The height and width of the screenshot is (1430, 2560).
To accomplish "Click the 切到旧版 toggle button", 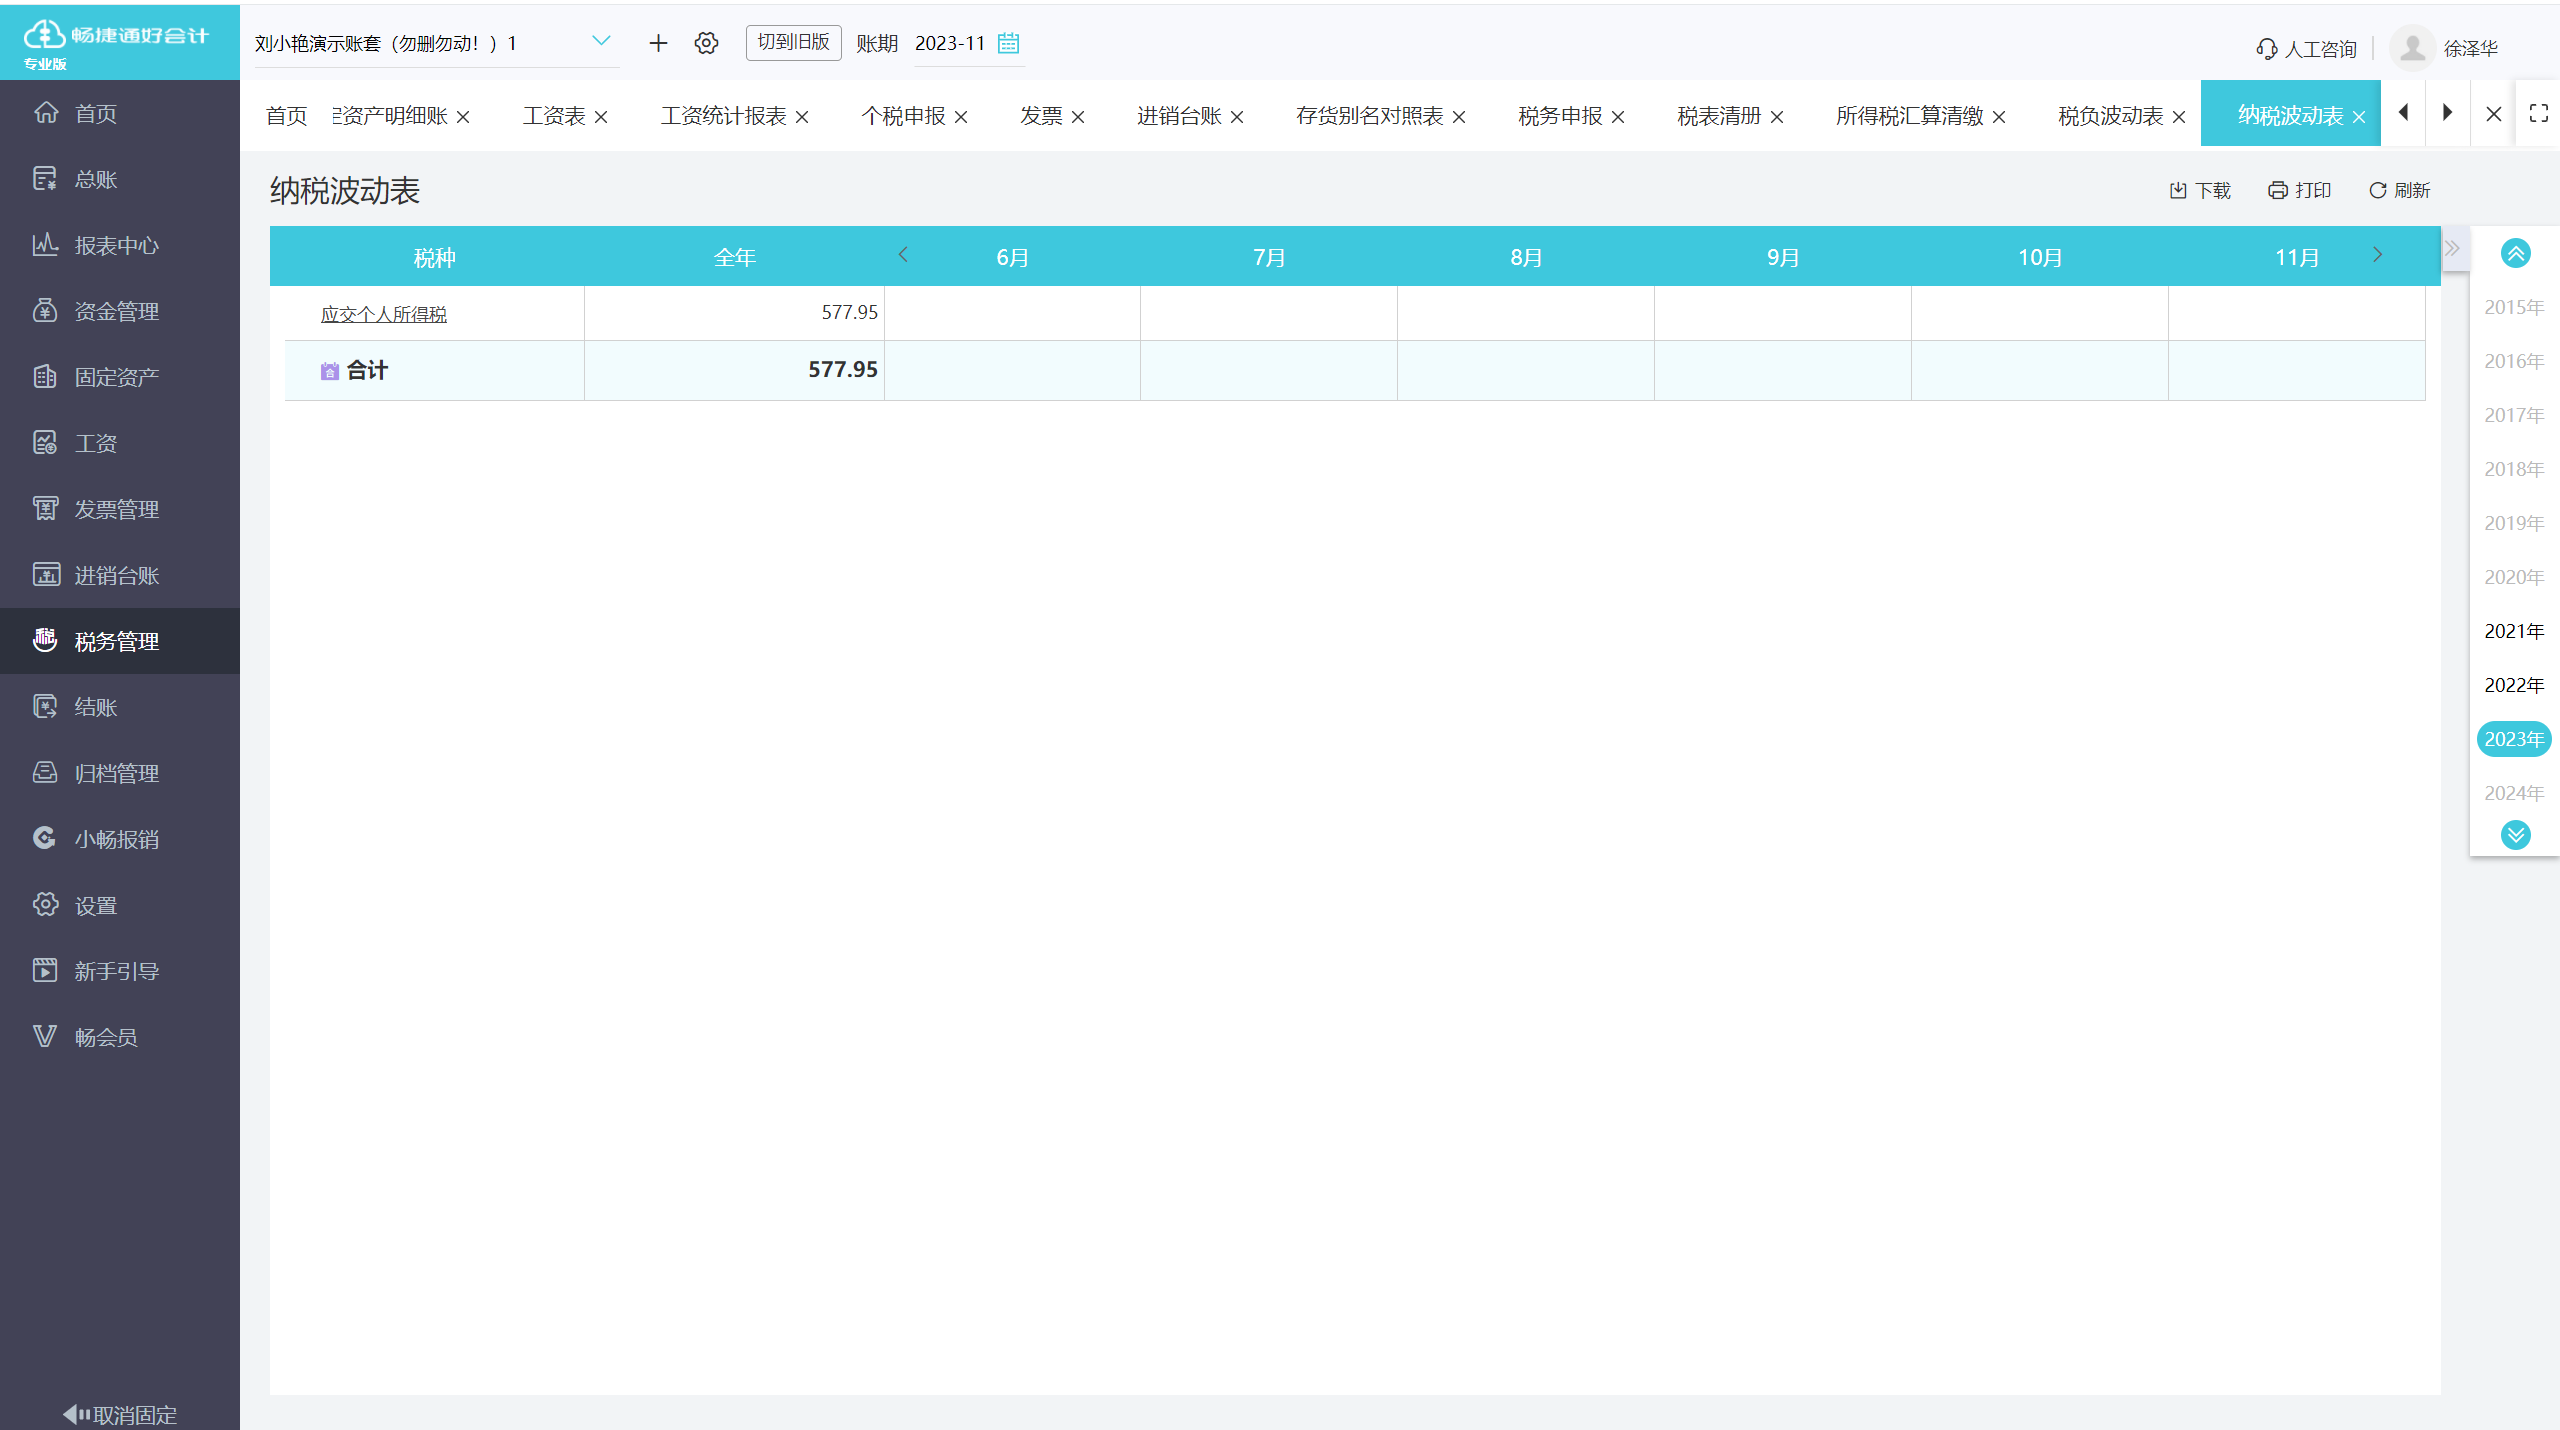I will coord(789,40).
